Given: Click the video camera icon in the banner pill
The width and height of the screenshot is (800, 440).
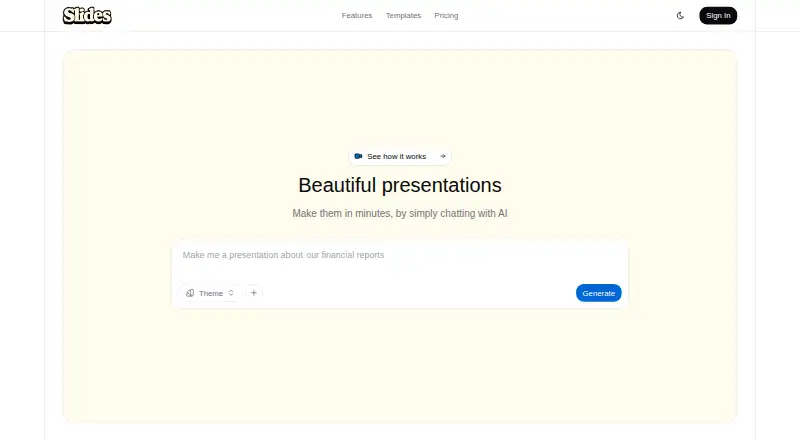Looking at the screenshot, I should tap(358, 156).
